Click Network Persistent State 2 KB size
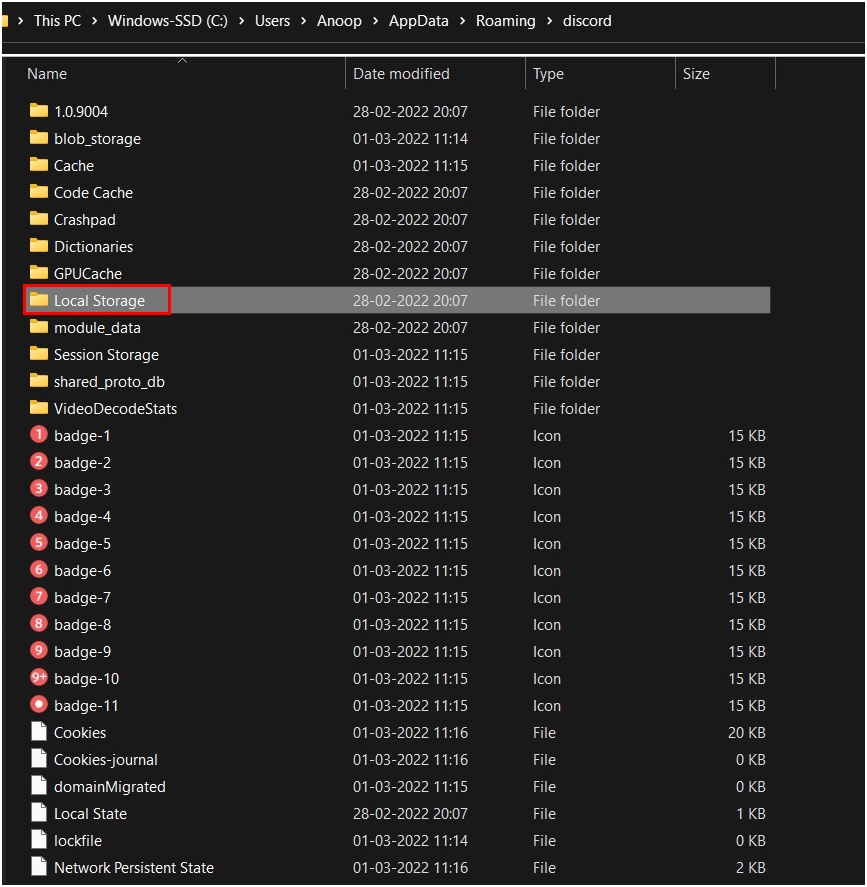Screen dimensions: 867x887 (x=750, y=868)
